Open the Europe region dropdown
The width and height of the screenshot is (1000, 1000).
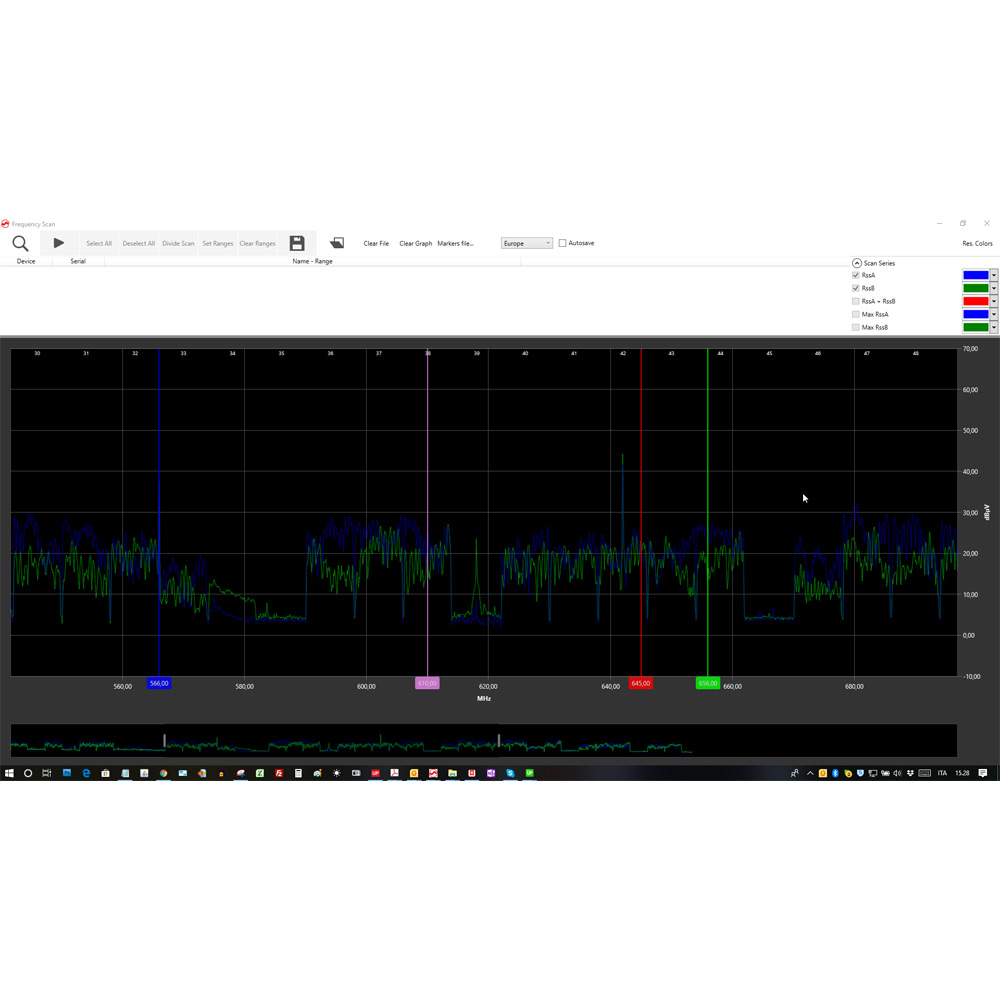pos(527,243)
